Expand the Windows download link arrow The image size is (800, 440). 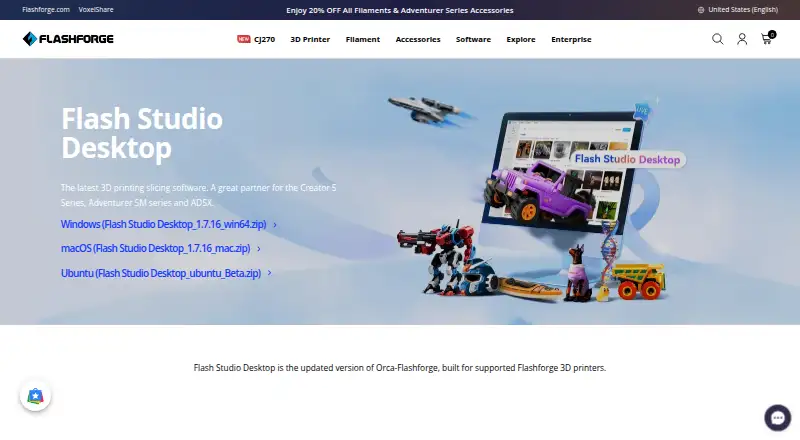coord(275,225)
